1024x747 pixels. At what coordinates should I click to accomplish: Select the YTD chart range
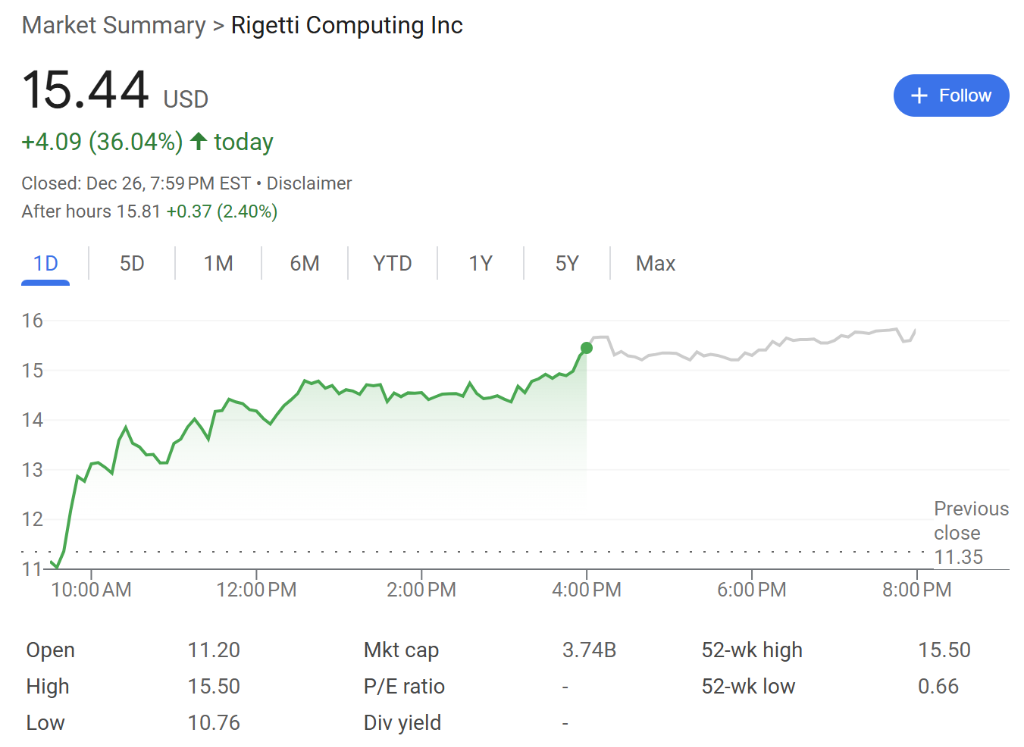pos(392,264)
